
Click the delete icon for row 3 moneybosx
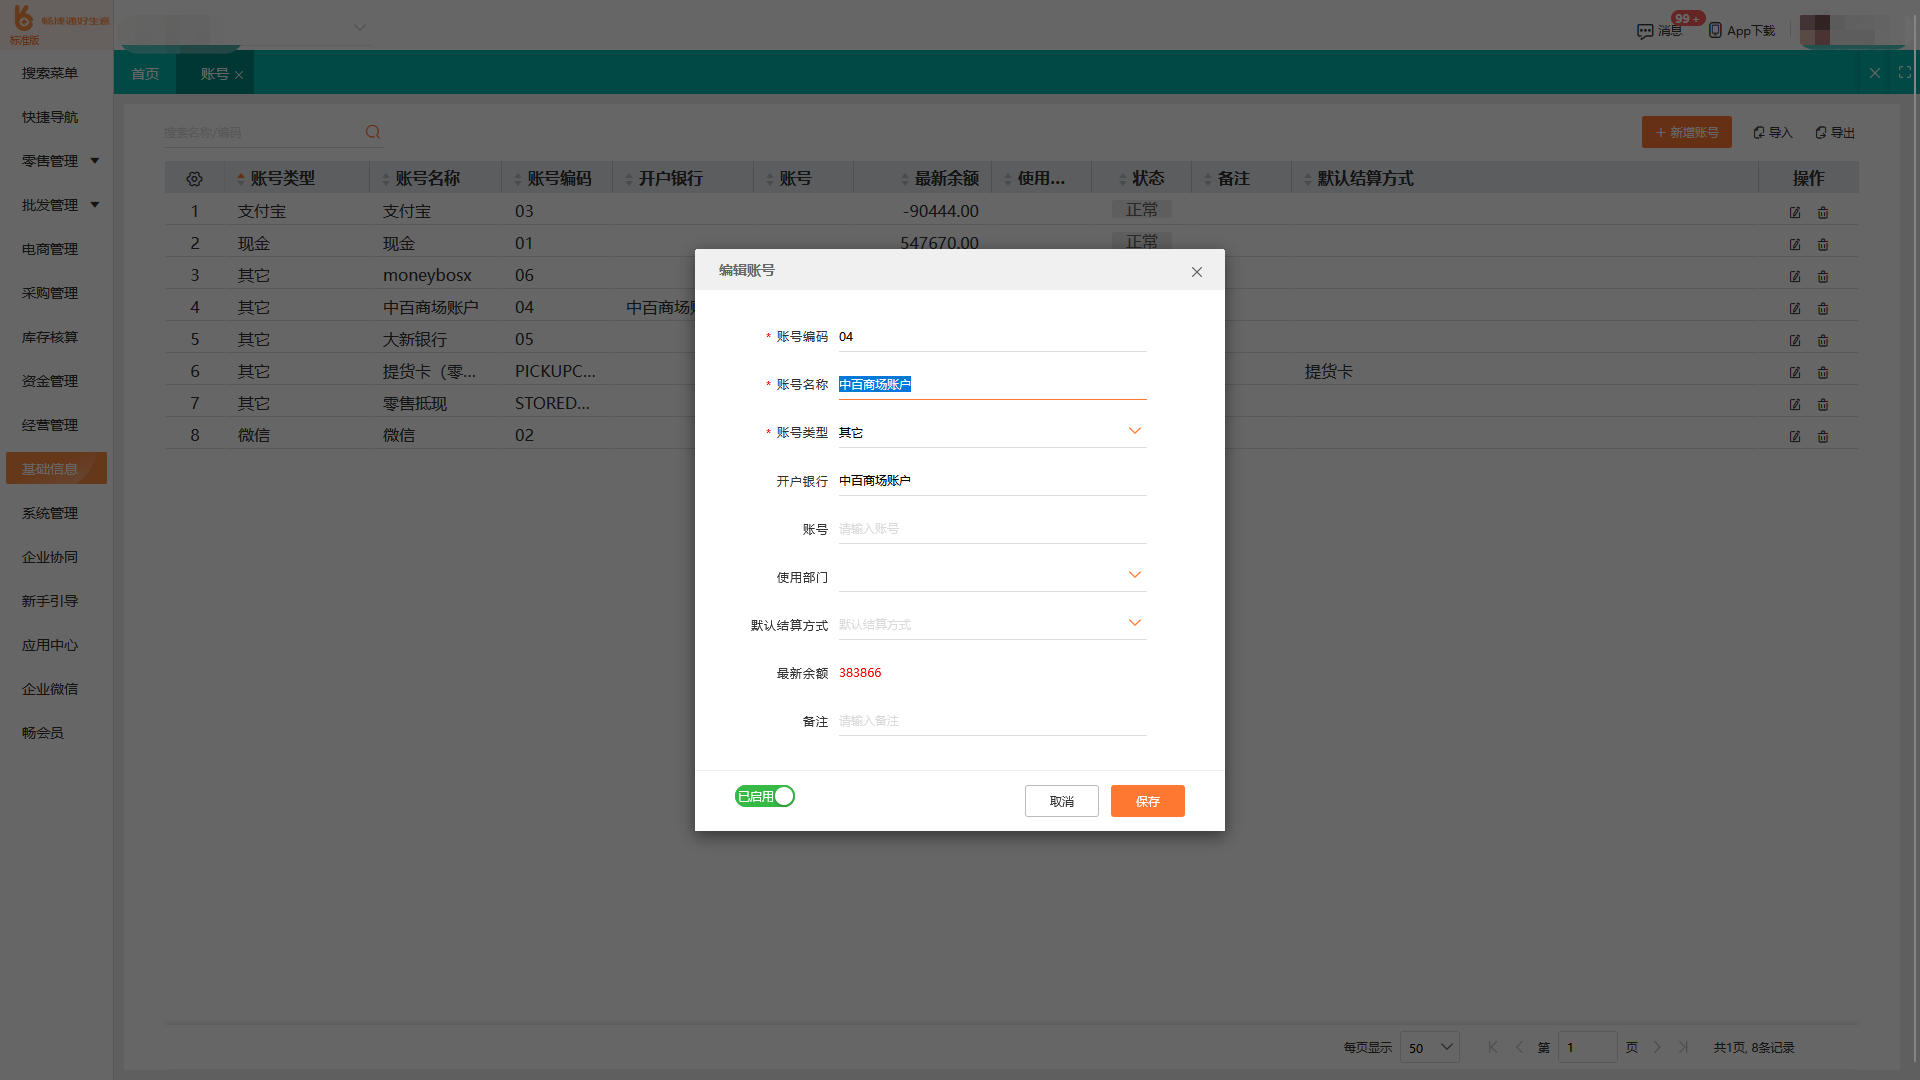pos(1824,276)
